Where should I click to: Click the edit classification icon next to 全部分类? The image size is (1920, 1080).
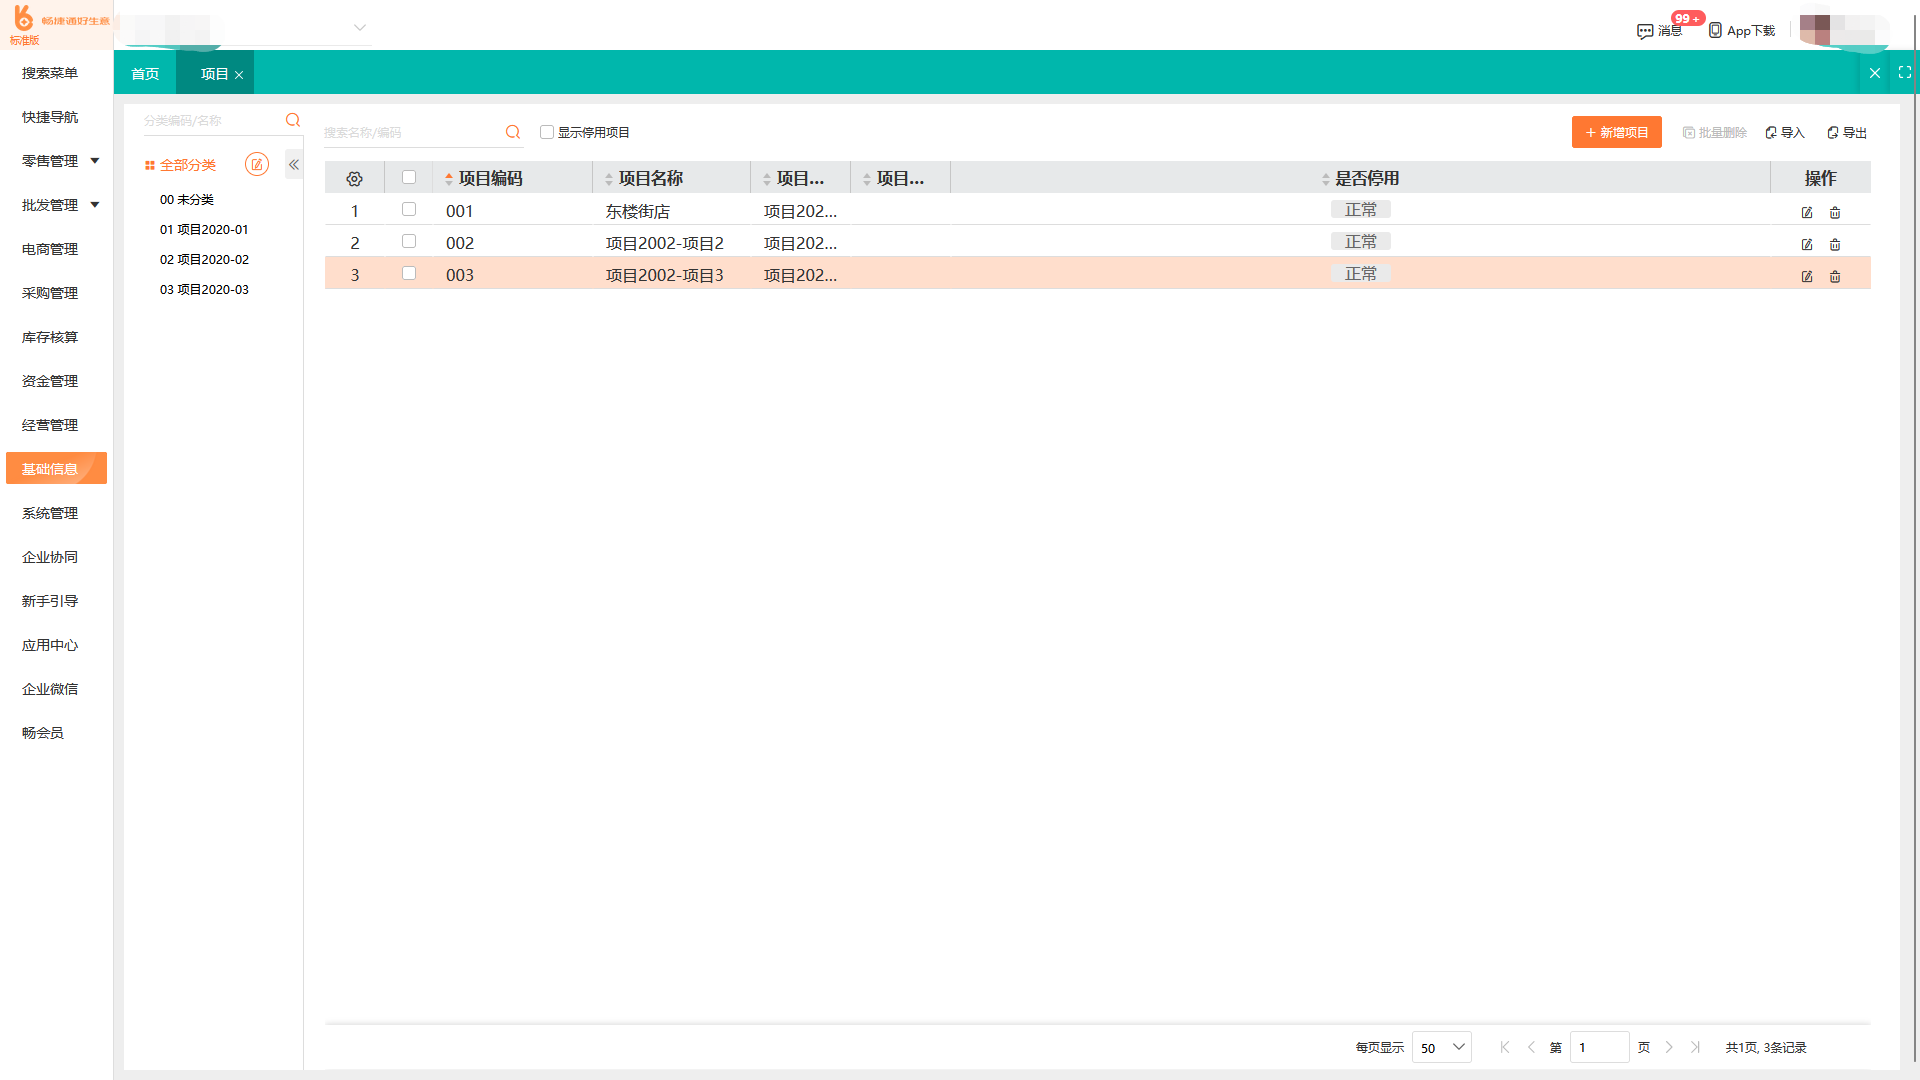point(258,164)
